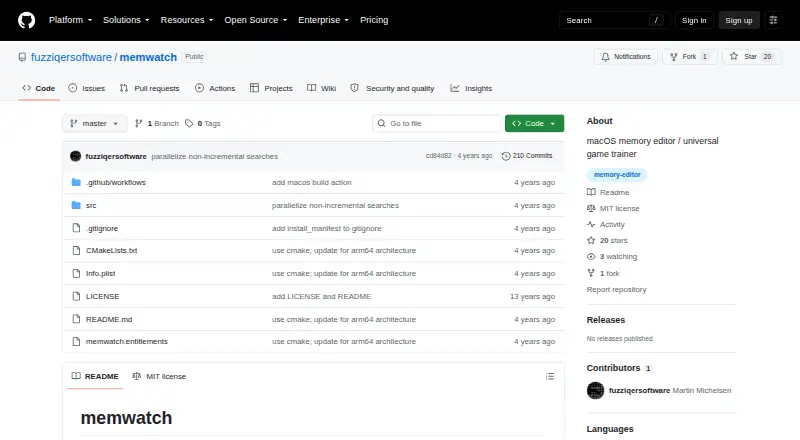Open Releases heading link
This screenshot has width=800, height=440.
pyautogui.click(x=606, y=320)
